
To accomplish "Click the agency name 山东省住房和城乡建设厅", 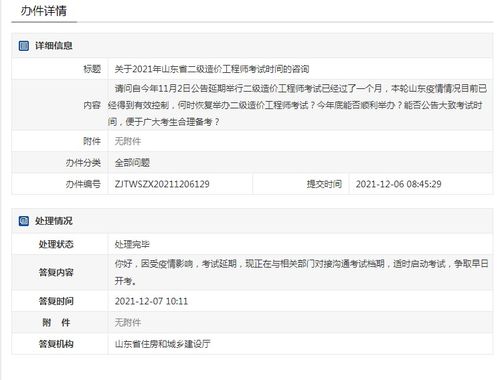I will coord(163,344).
